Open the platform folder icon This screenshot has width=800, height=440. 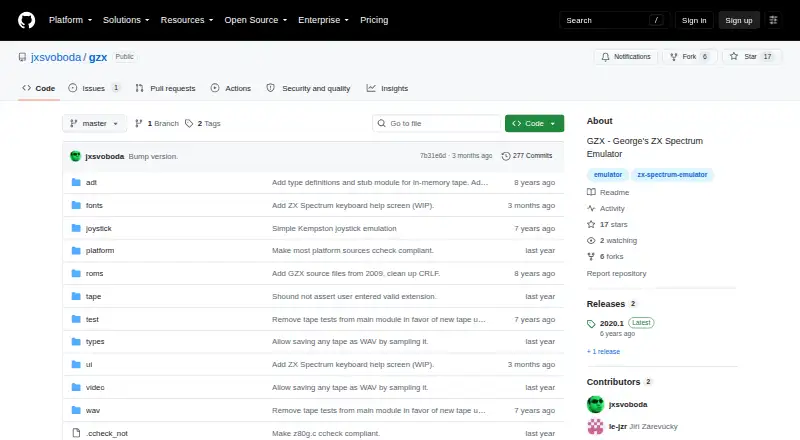pos(76,251)
